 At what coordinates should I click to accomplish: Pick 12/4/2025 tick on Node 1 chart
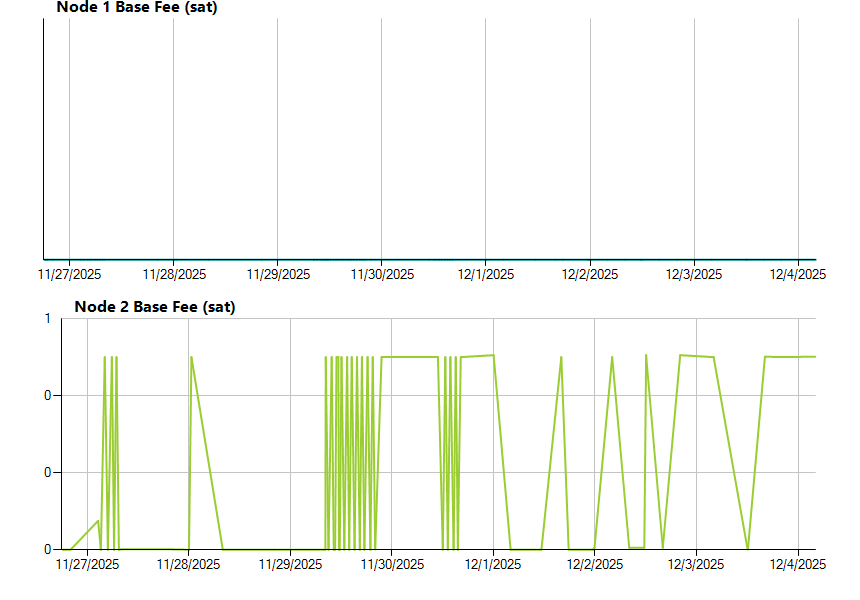click(798, 274)
